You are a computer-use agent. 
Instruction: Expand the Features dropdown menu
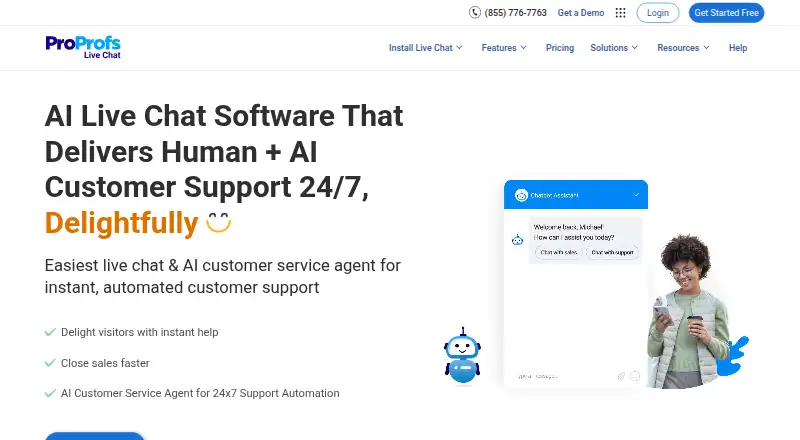(x=504, y=47)
